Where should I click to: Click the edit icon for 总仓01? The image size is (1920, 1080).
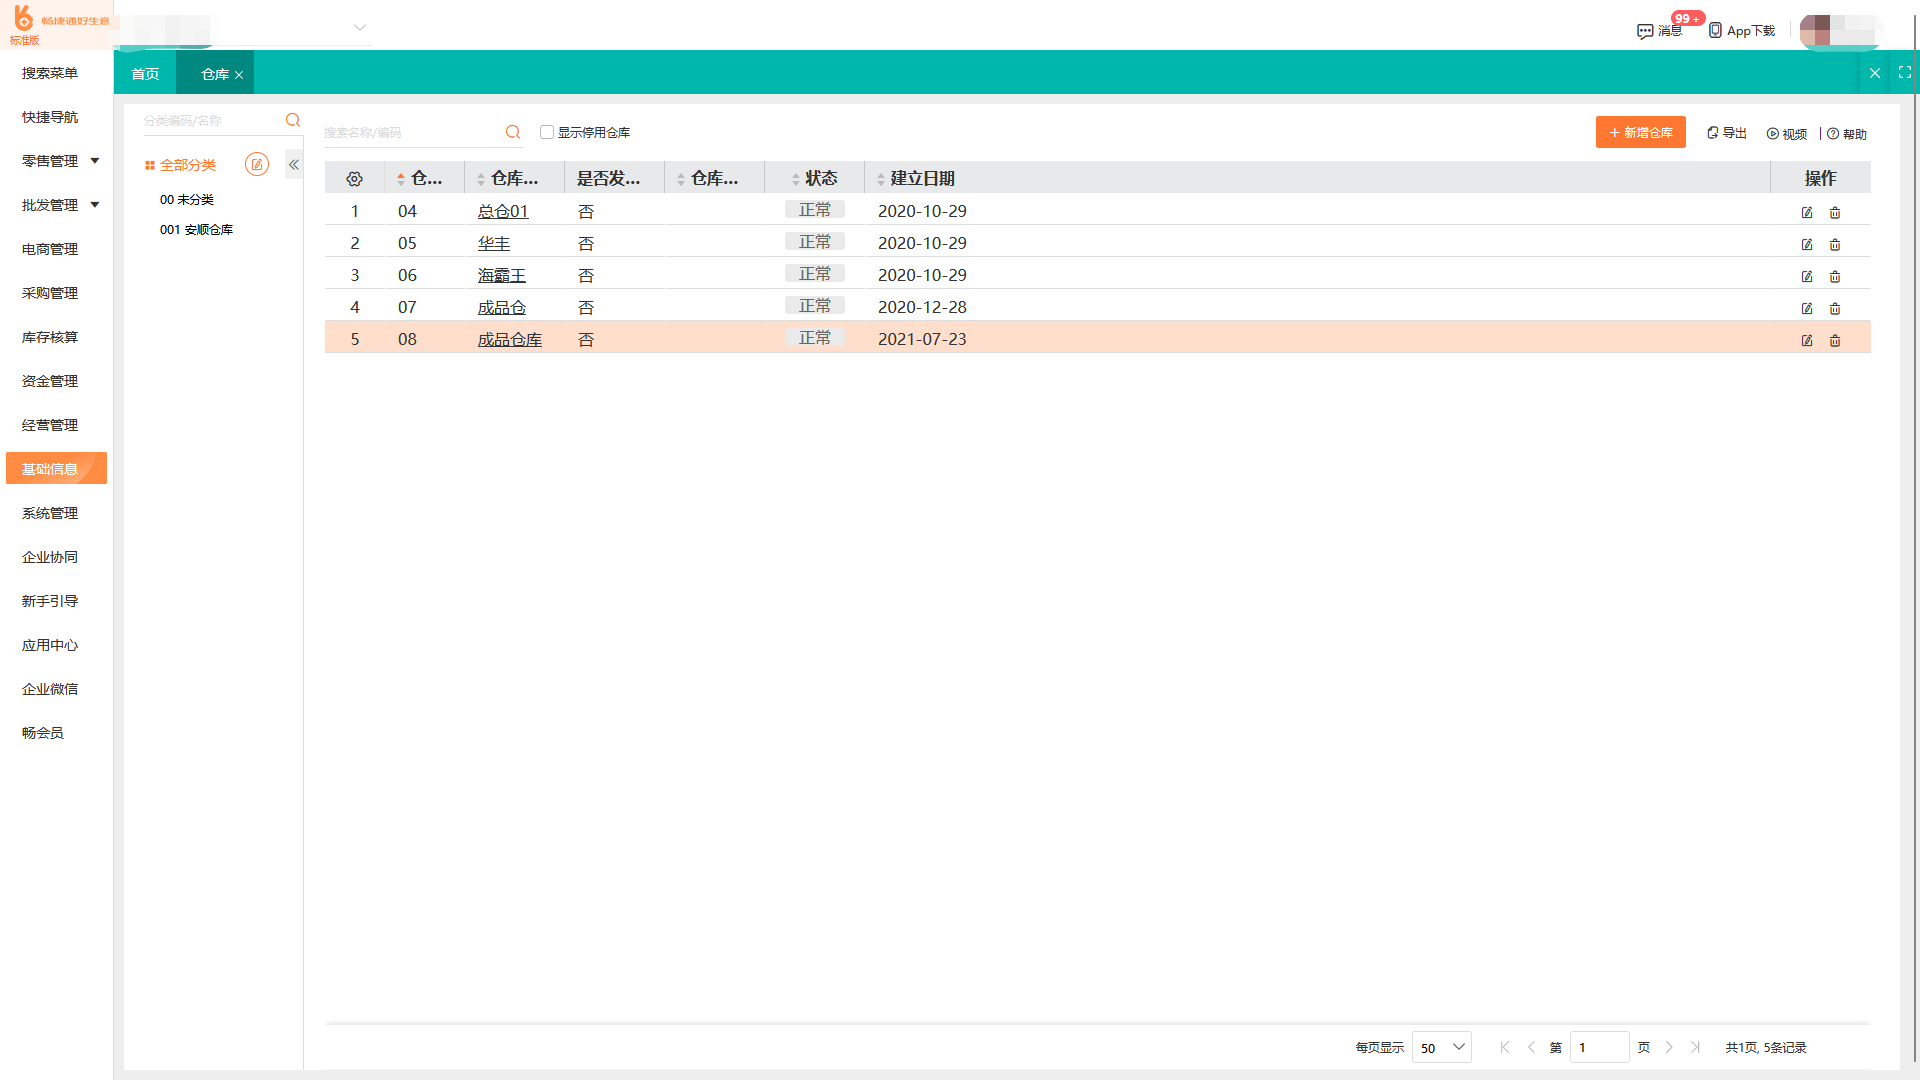coord(1807,211)
